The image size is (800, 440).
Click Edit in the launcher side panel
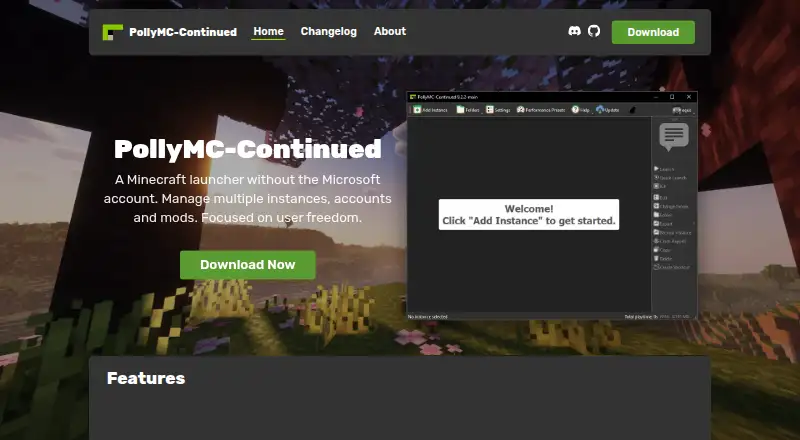coord(660,198)
